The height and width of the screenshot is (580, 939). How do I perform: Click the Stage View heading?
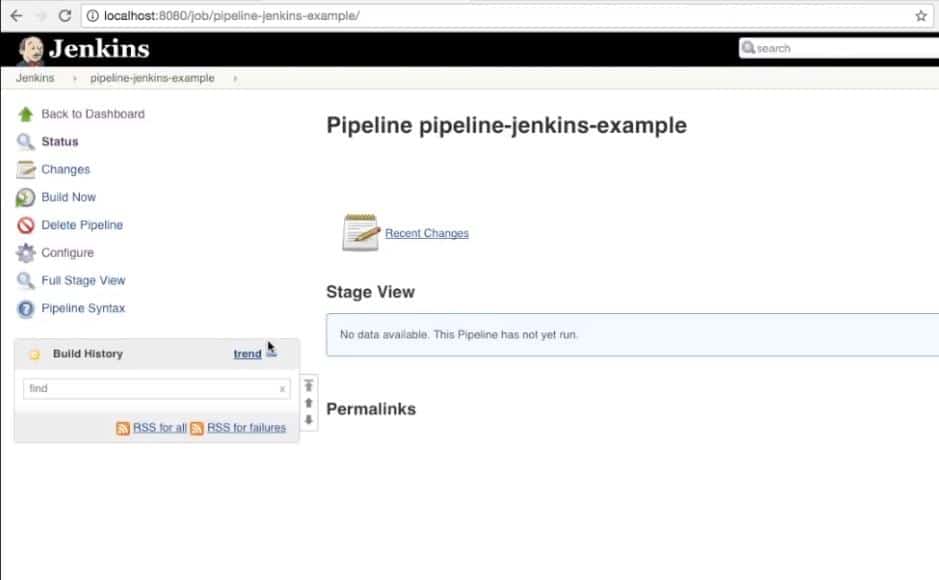[370, 292]
